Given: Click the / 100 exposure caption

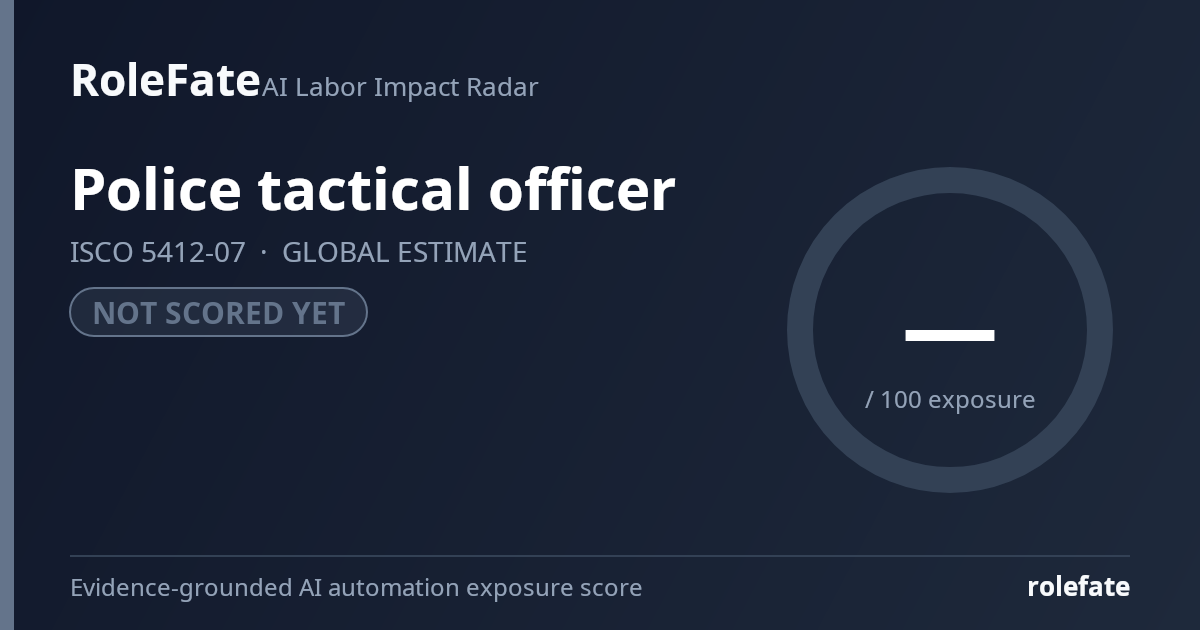Looking at the screenshot, I should pos(950,400).
